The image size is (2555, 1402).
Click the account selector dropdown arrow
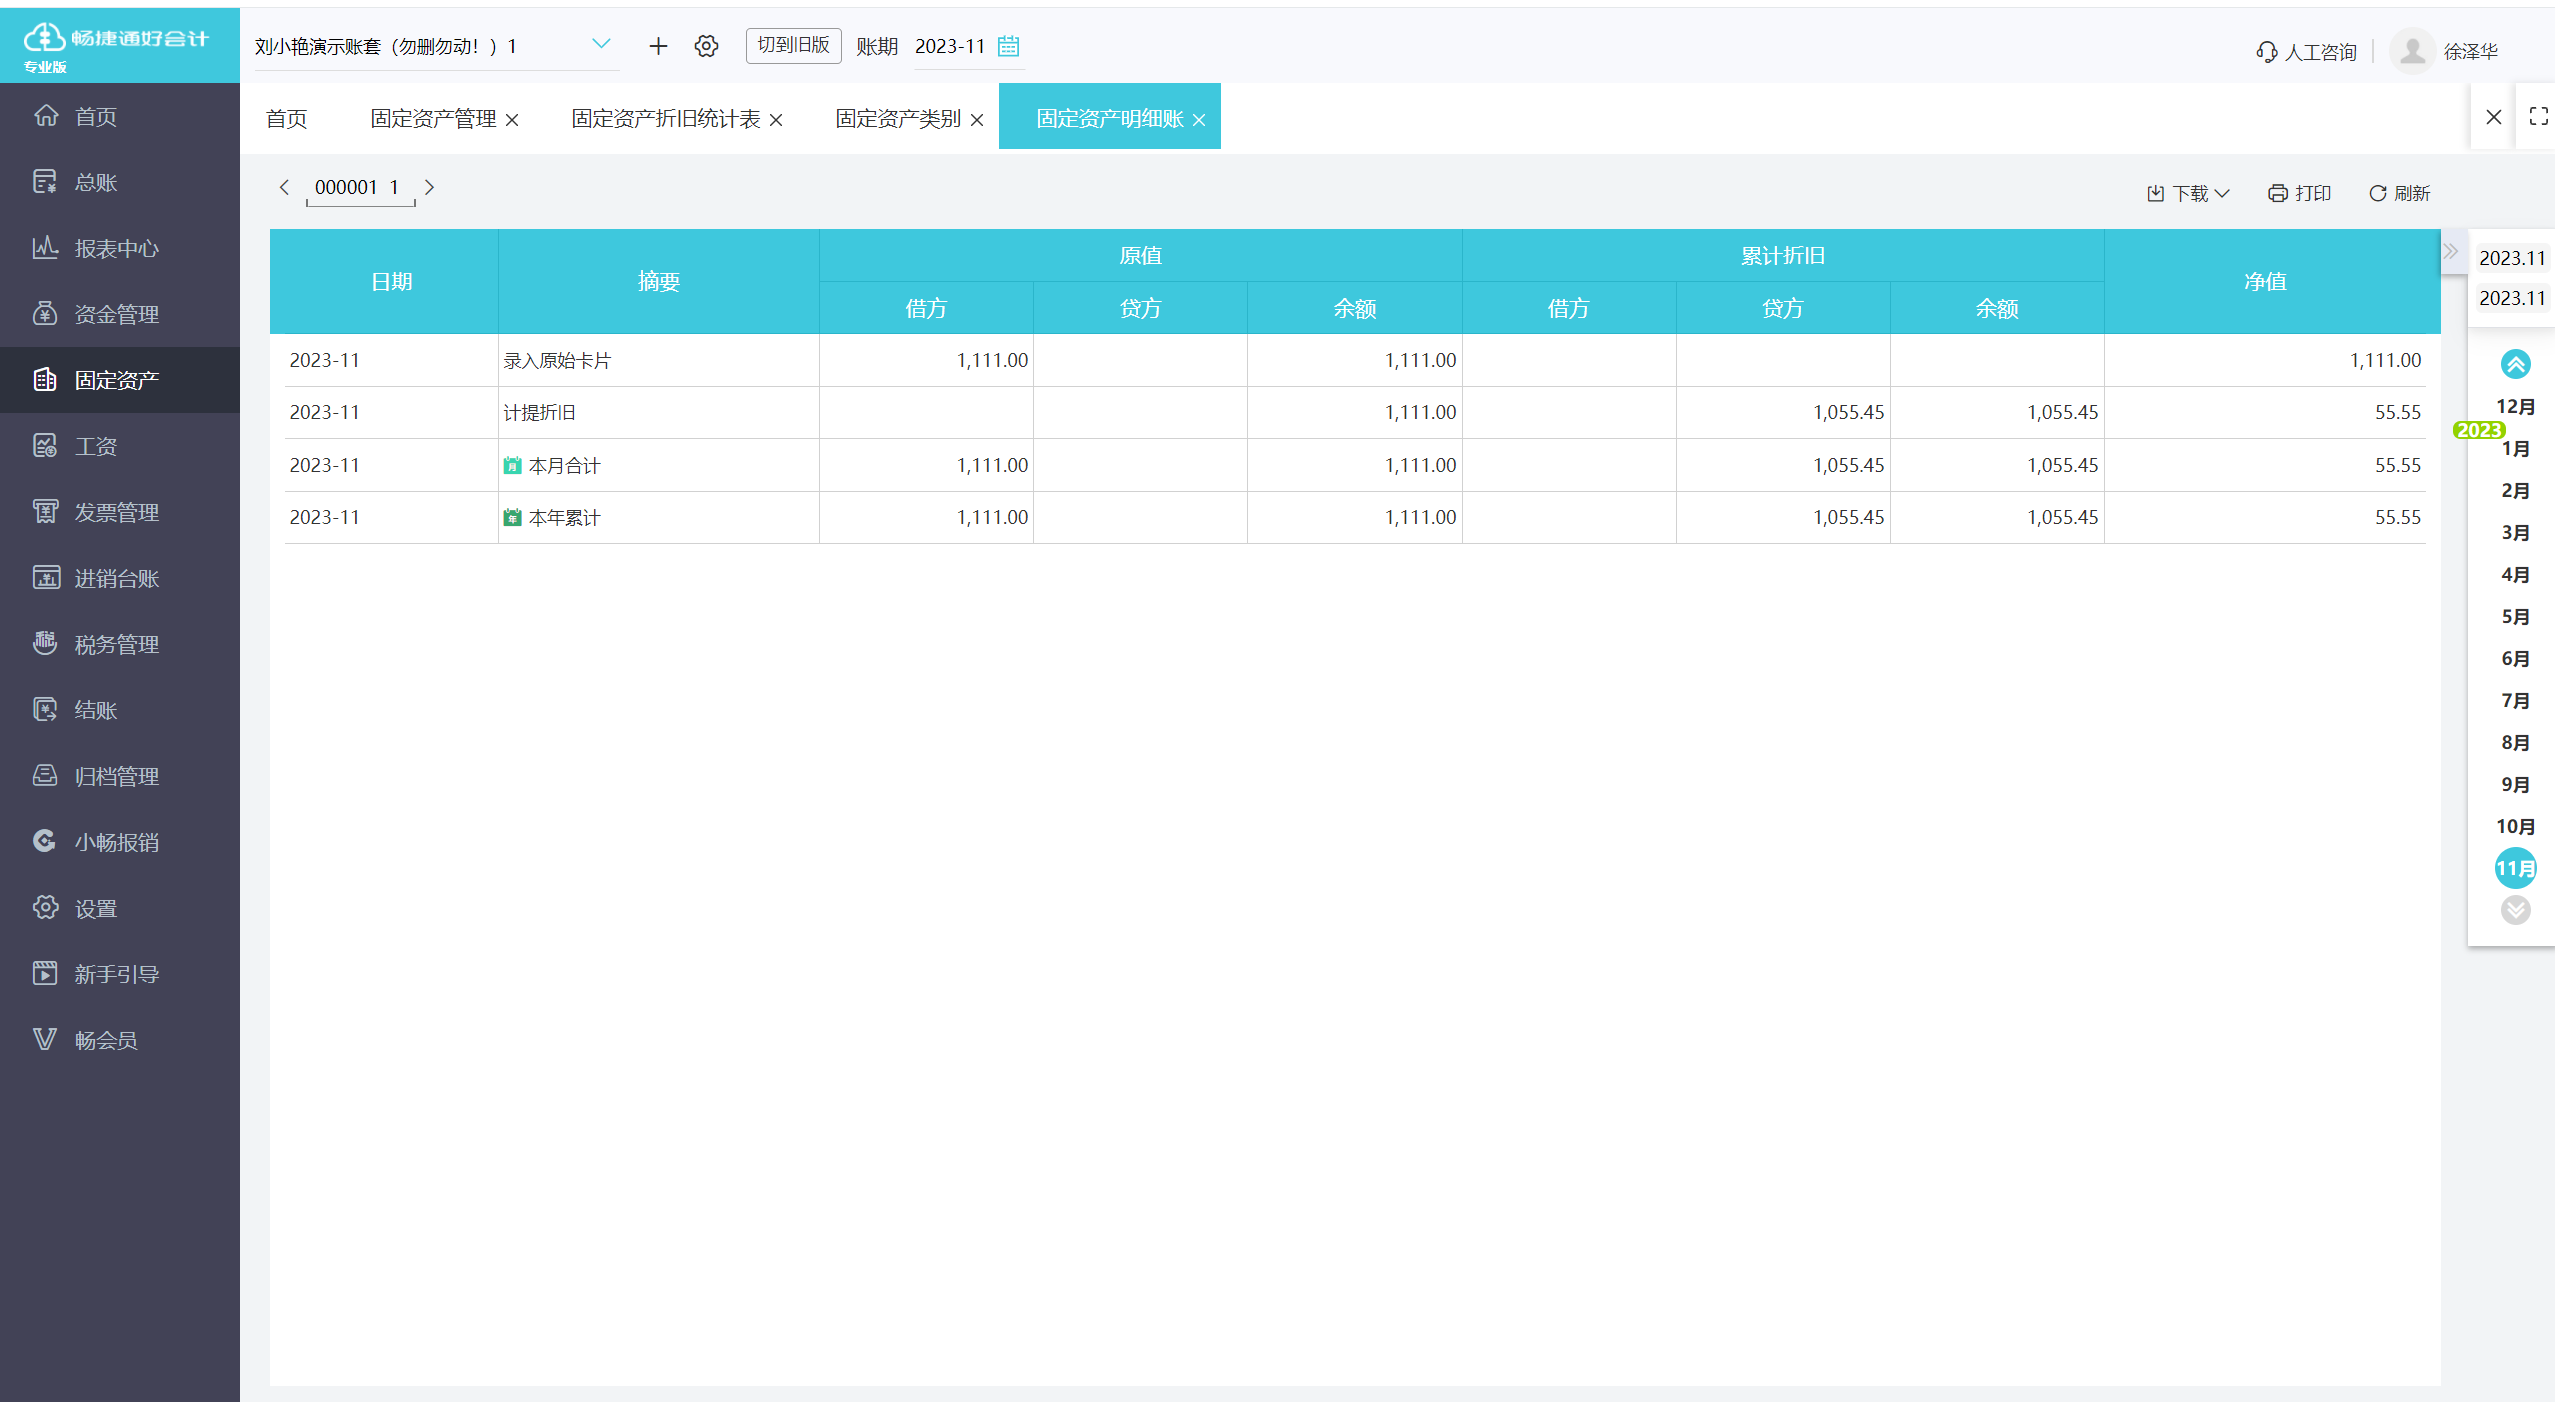click(604, 47)
